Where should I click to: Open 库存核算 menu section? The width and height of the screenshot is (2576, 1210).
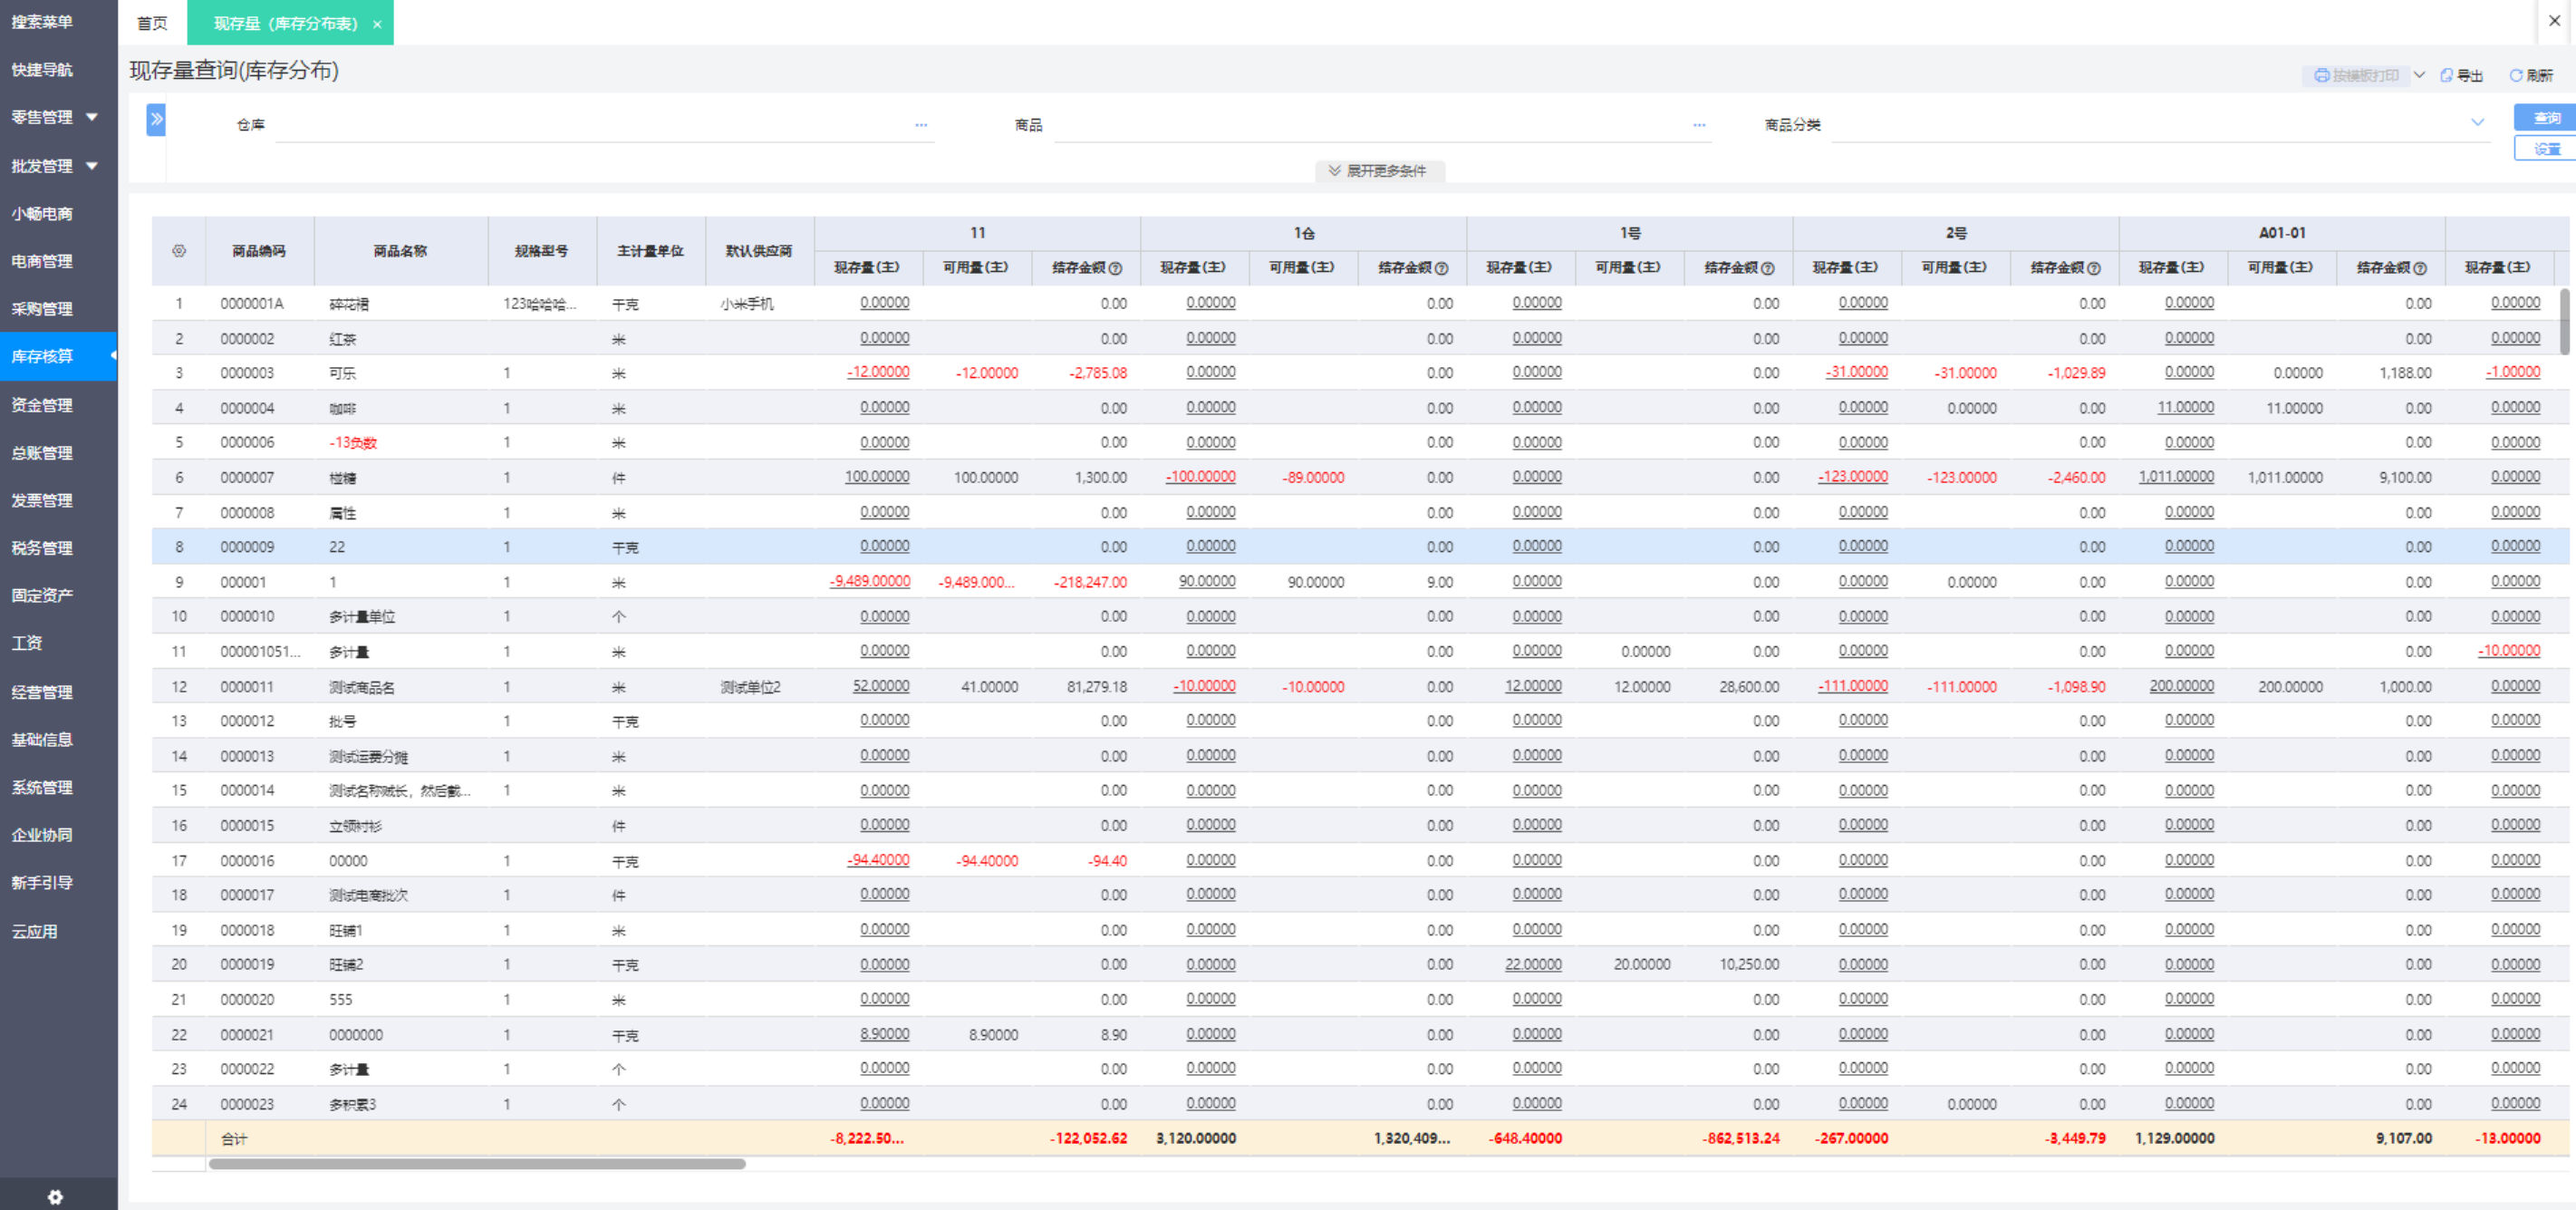coord(61,357)
